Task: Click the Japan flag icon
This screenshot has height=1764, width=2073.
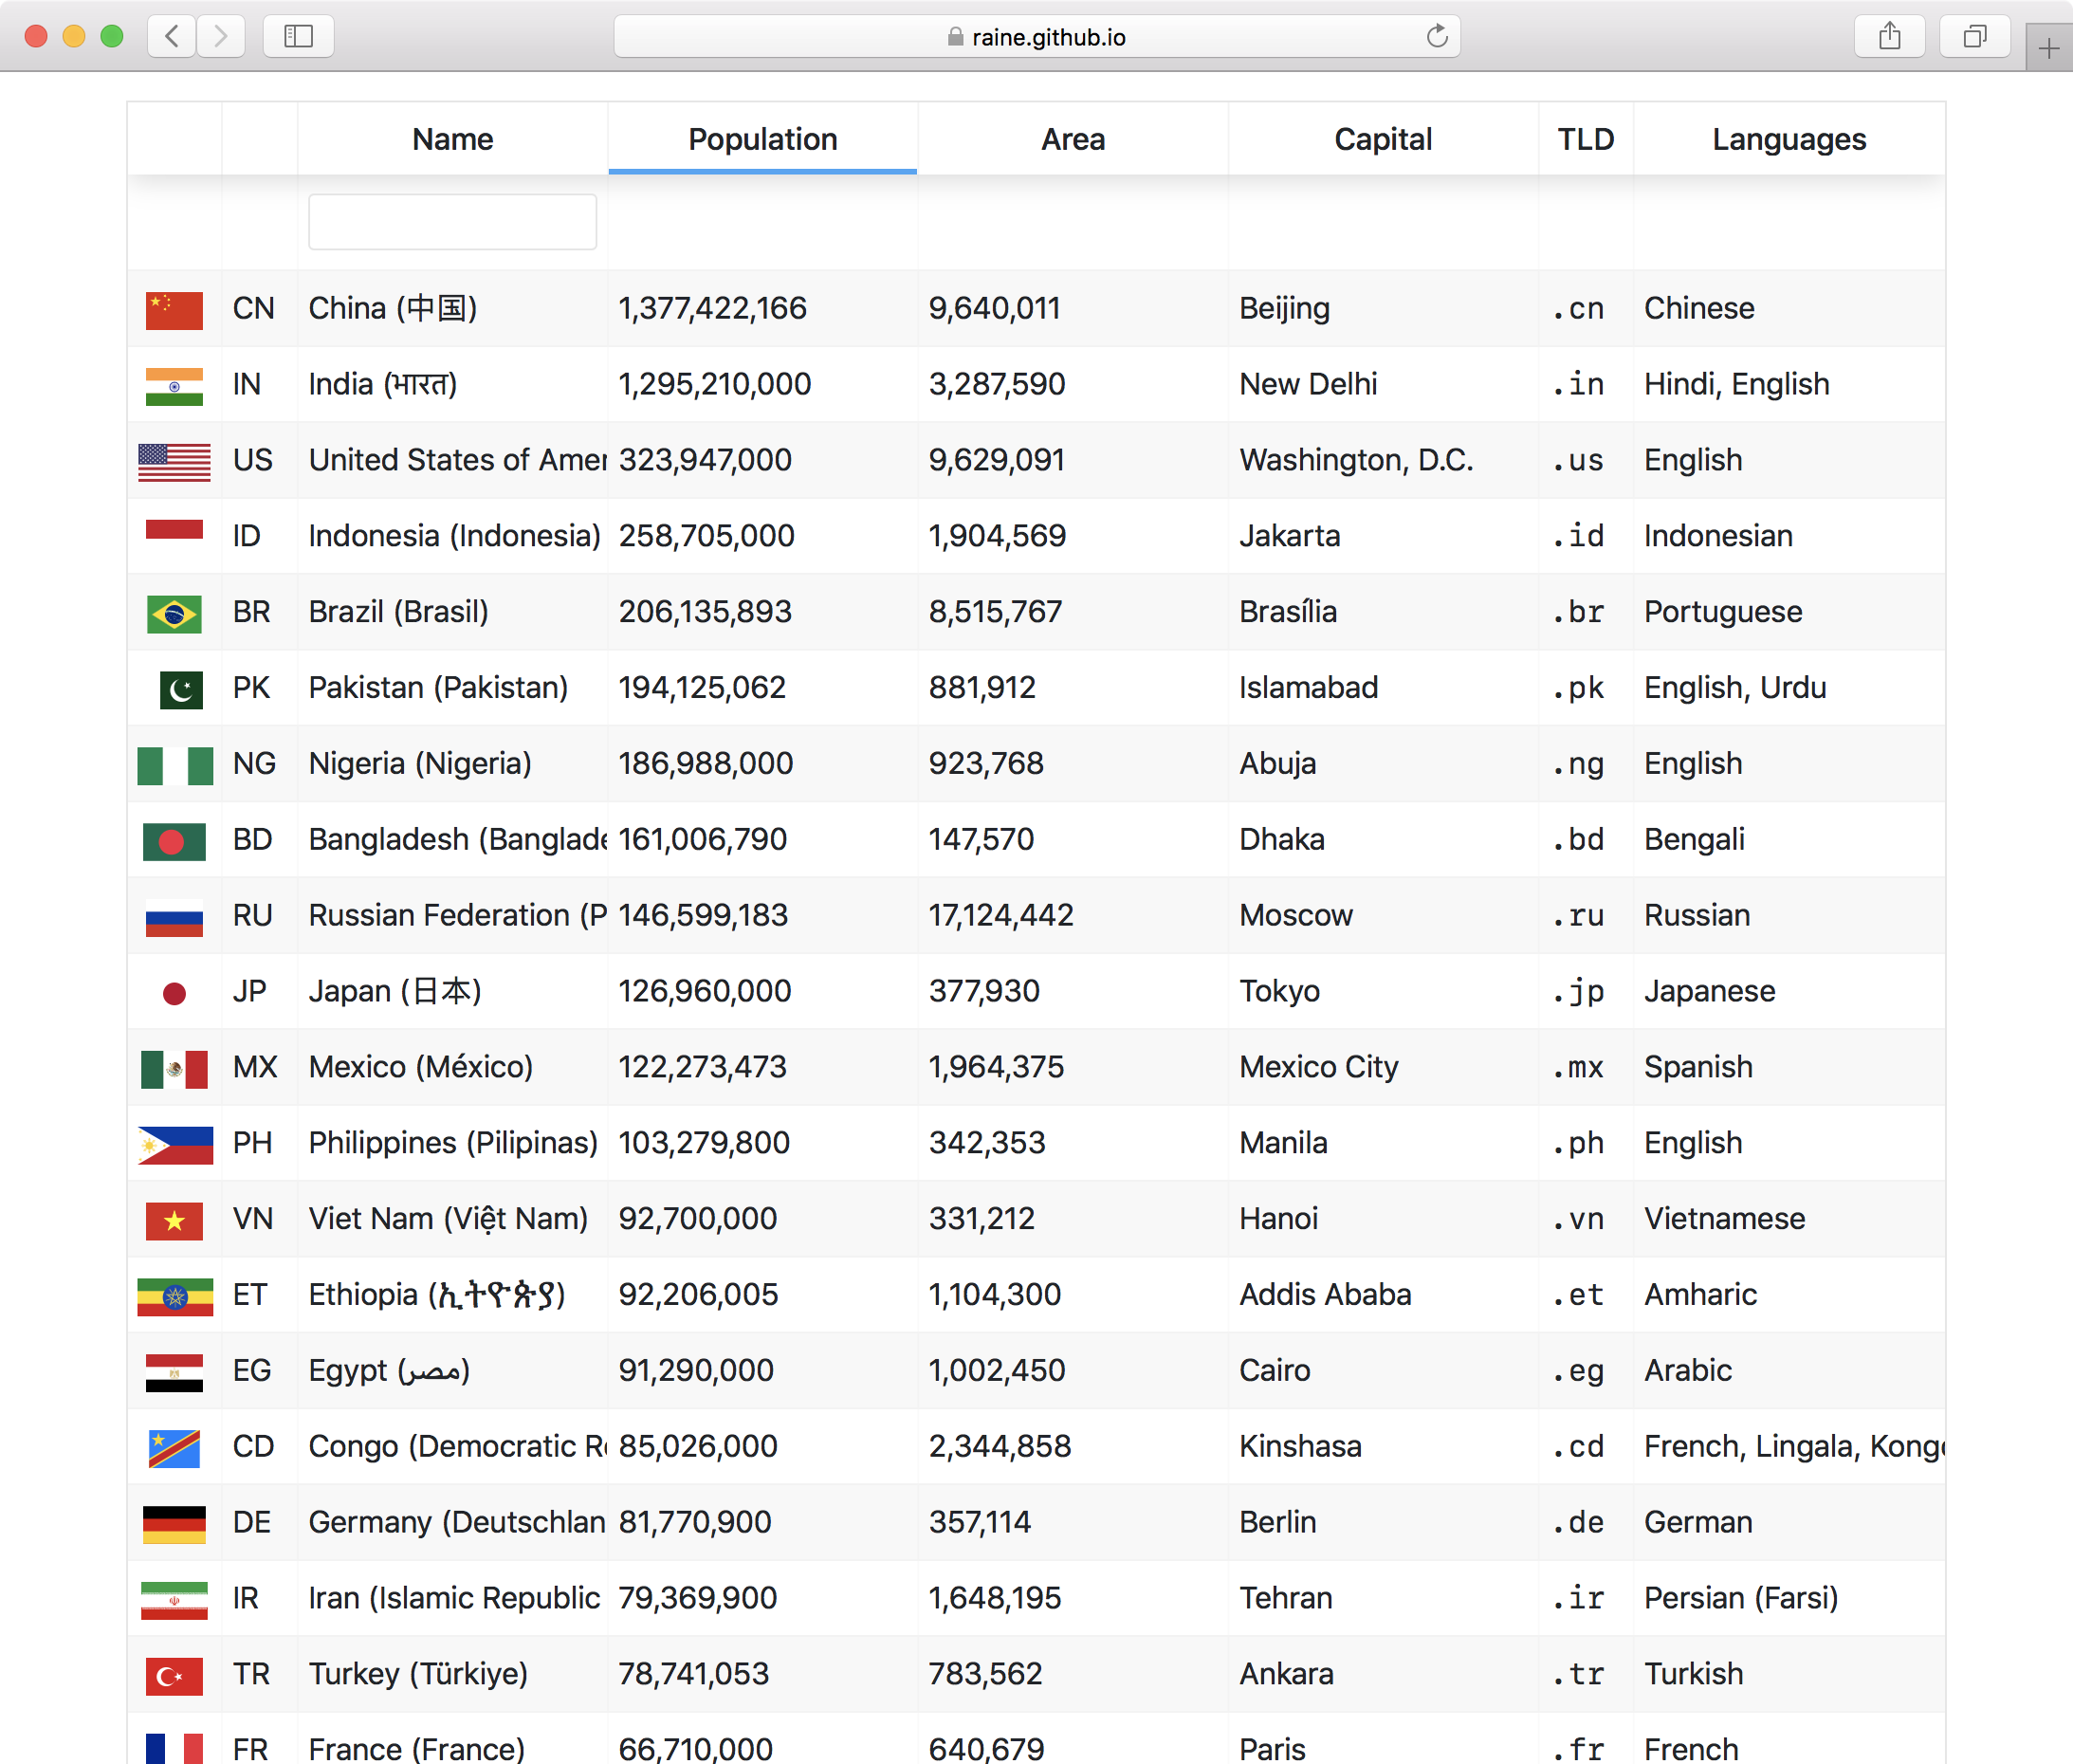Action: pyautogui.click(x=174, y=992)
